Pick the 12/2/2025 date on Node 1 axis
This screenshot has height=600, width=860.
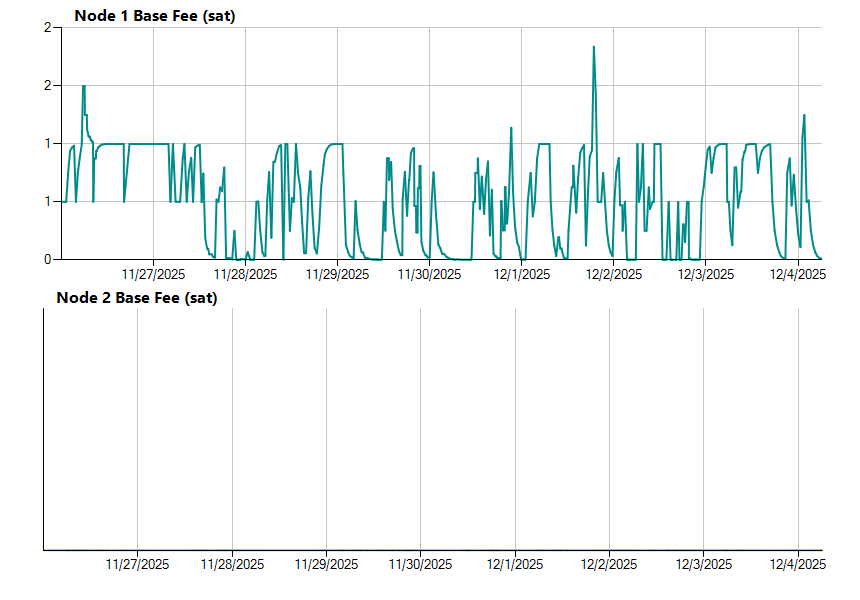click(613, 273)
